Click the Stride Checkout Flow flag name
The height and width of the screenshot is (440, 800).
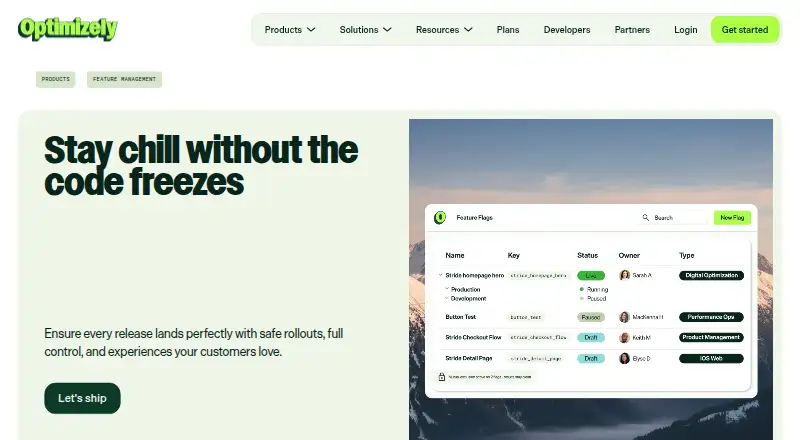coord(473,337)
